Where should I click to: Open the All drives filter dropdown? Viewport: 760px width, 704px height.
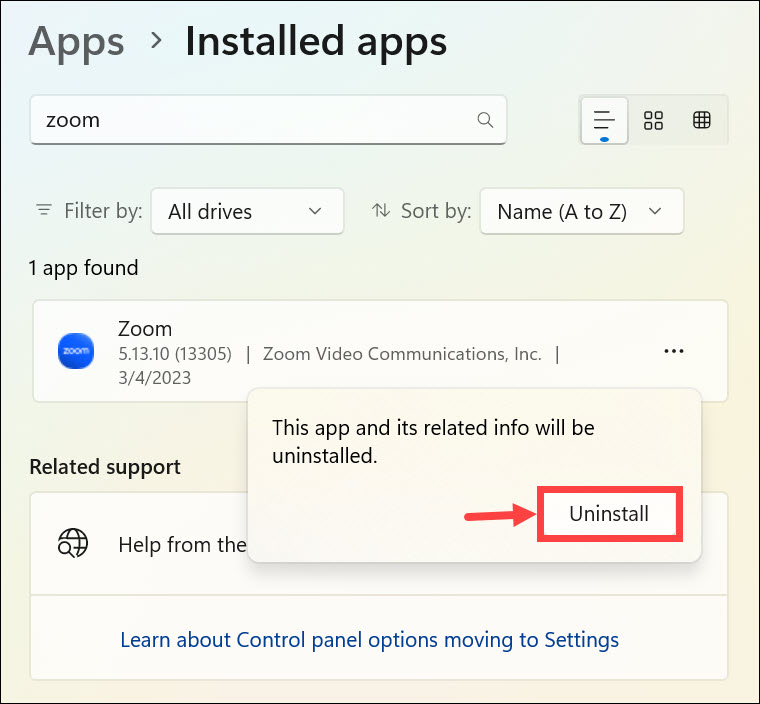(247, 211)
